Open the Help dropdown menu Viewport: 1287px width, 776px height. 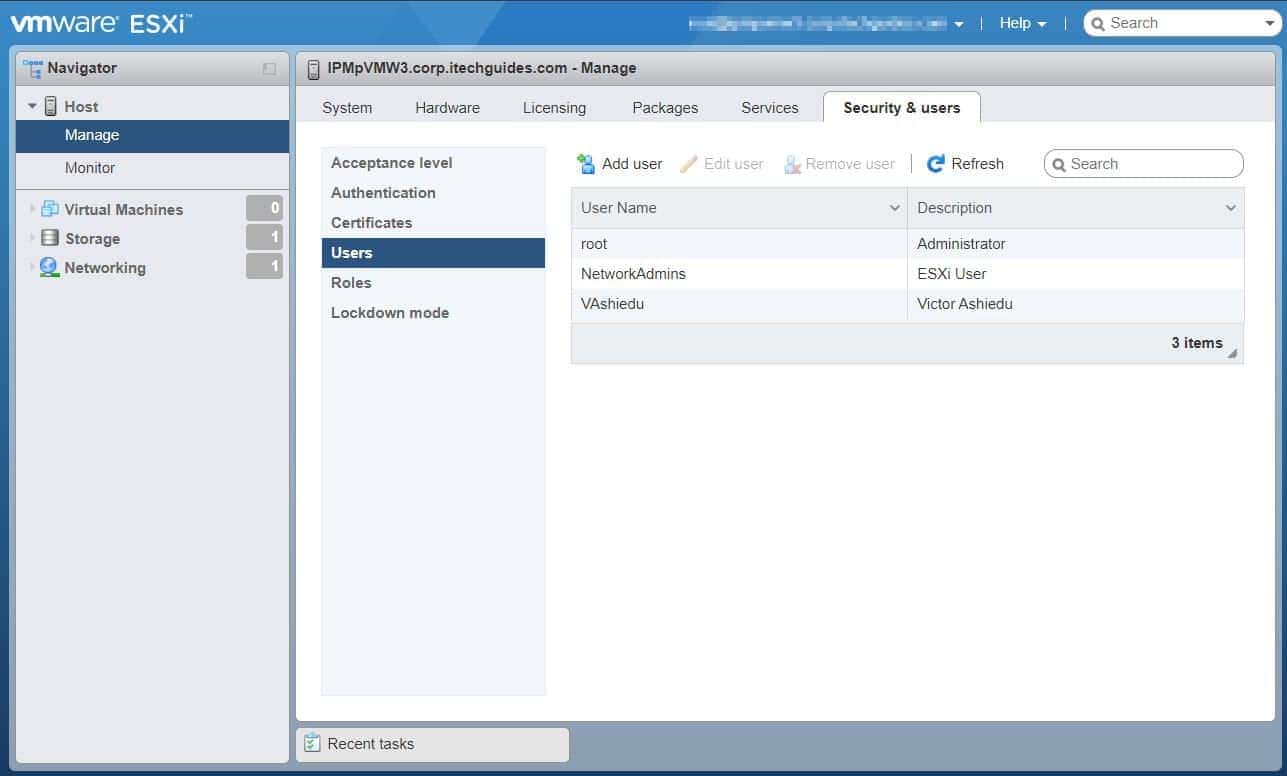pos(1022,23)
